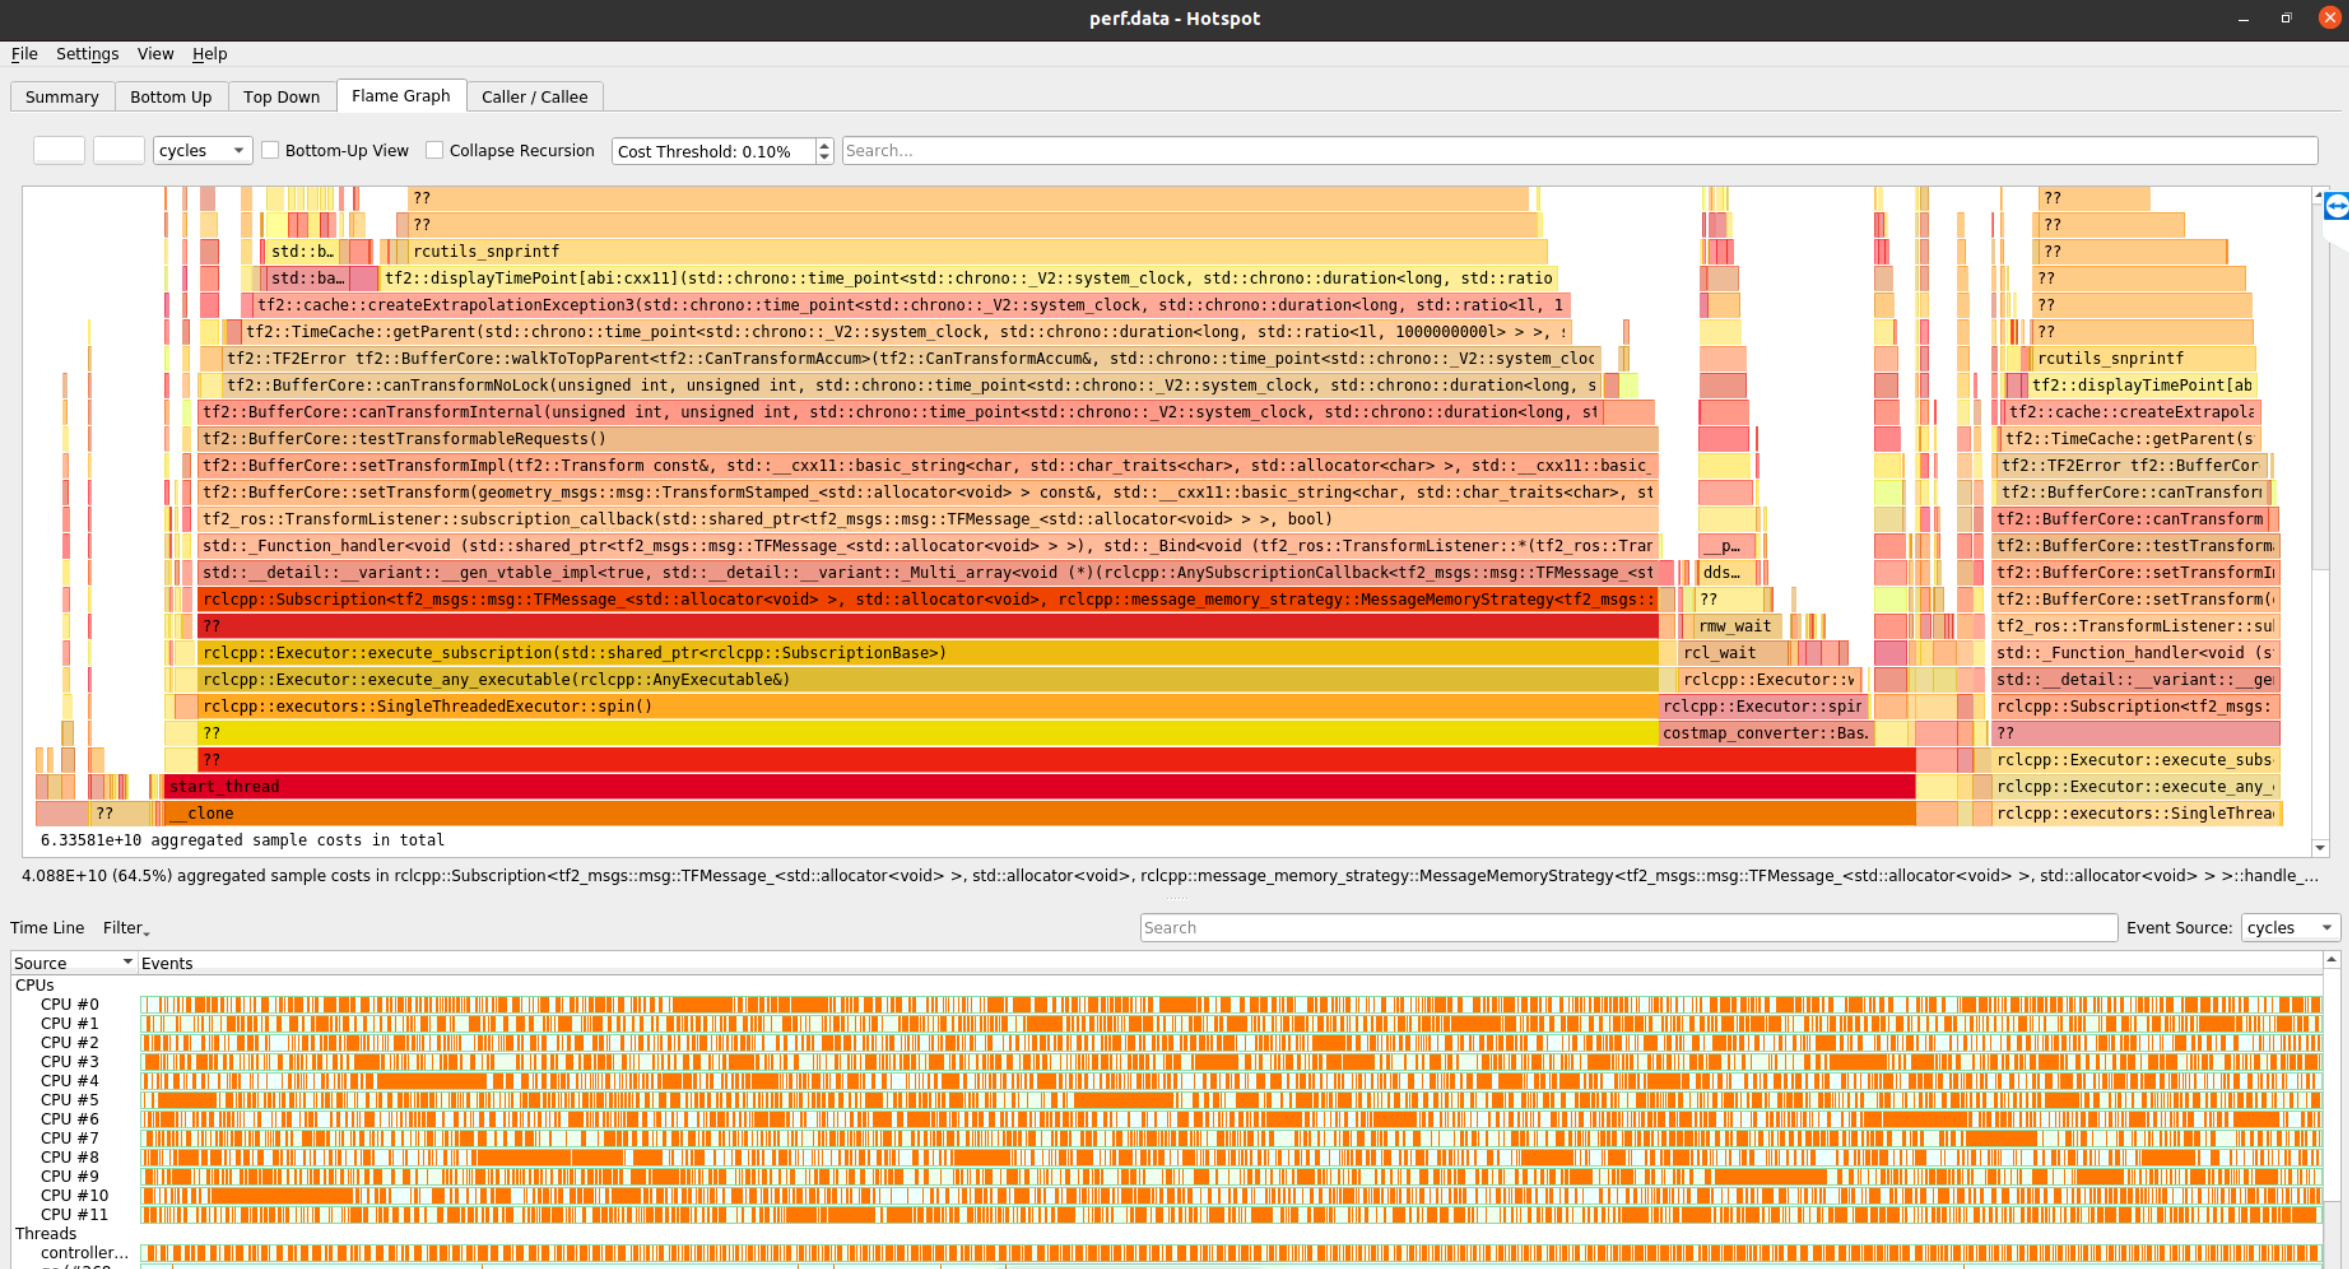The image size is (2349, 1269).
Task: Switch to Bottom Up view tab
Action: click(170, 95)
